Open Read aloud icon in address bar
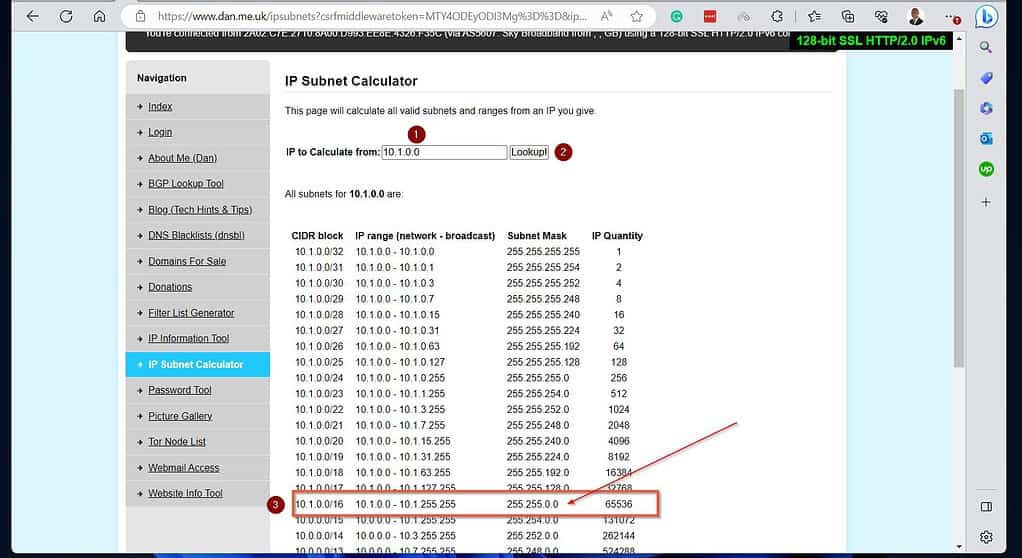The image size is (1022, 558). [x=606, y=16]
